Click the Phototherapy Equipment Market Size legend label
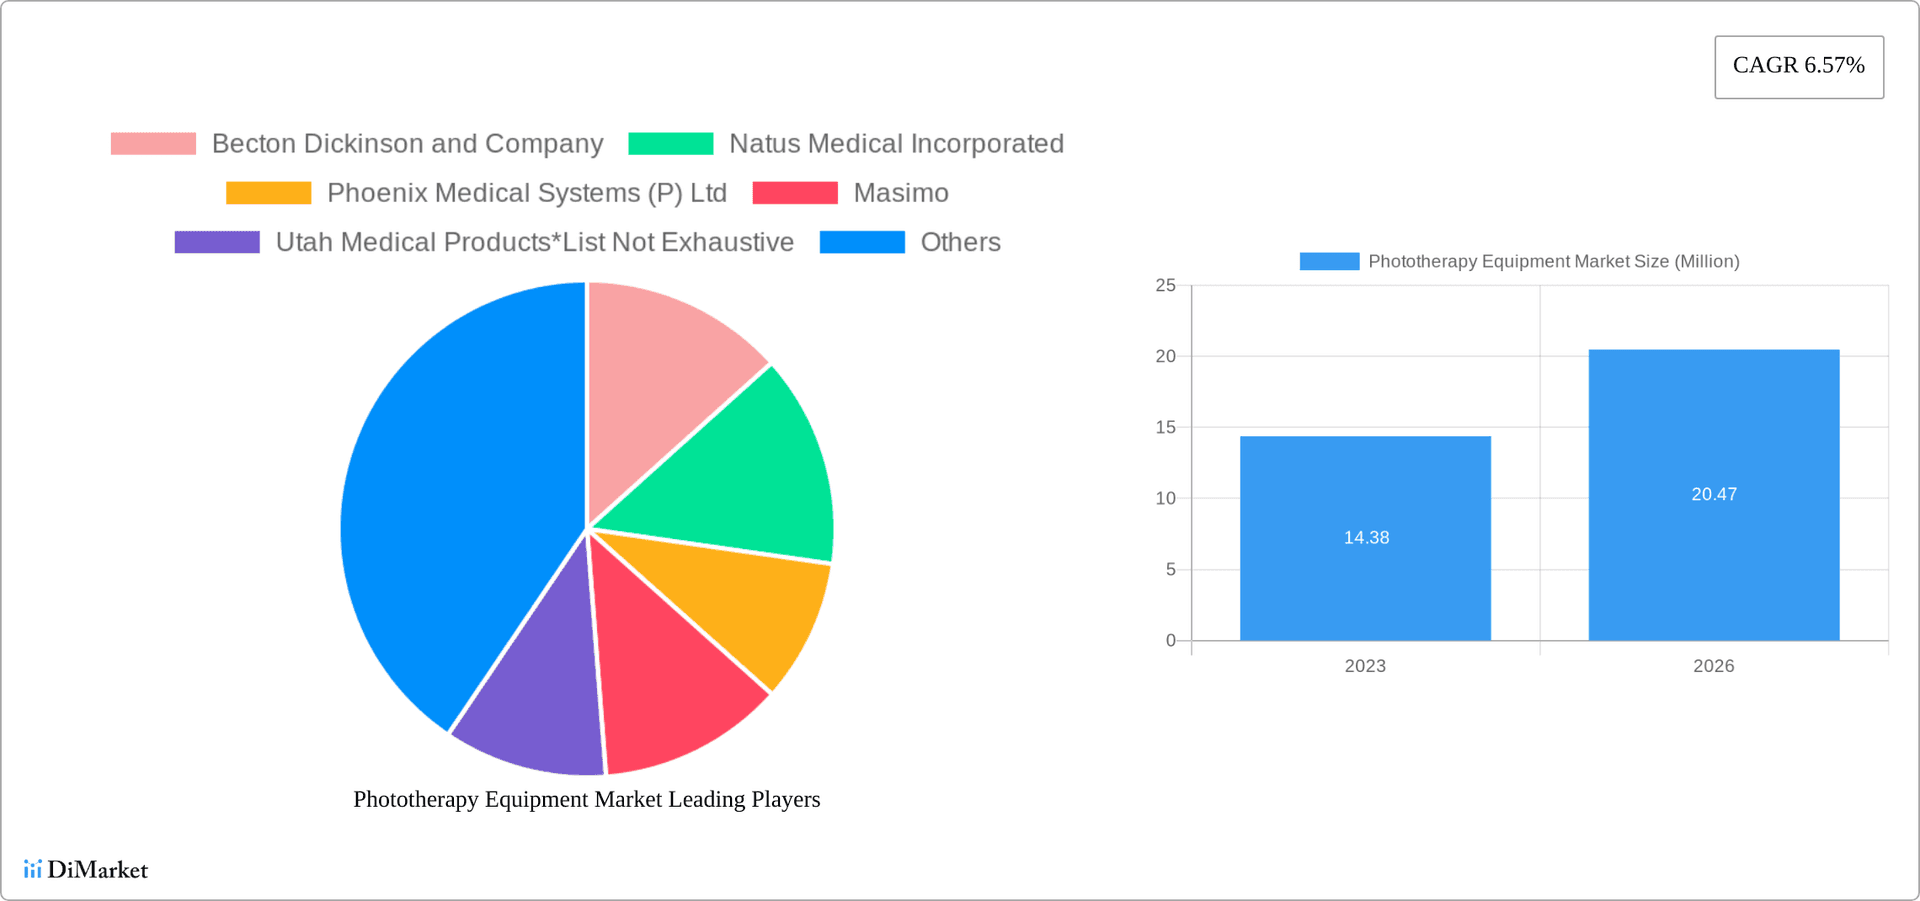This screenshot has width=1920, height=901. [1553, 261]
